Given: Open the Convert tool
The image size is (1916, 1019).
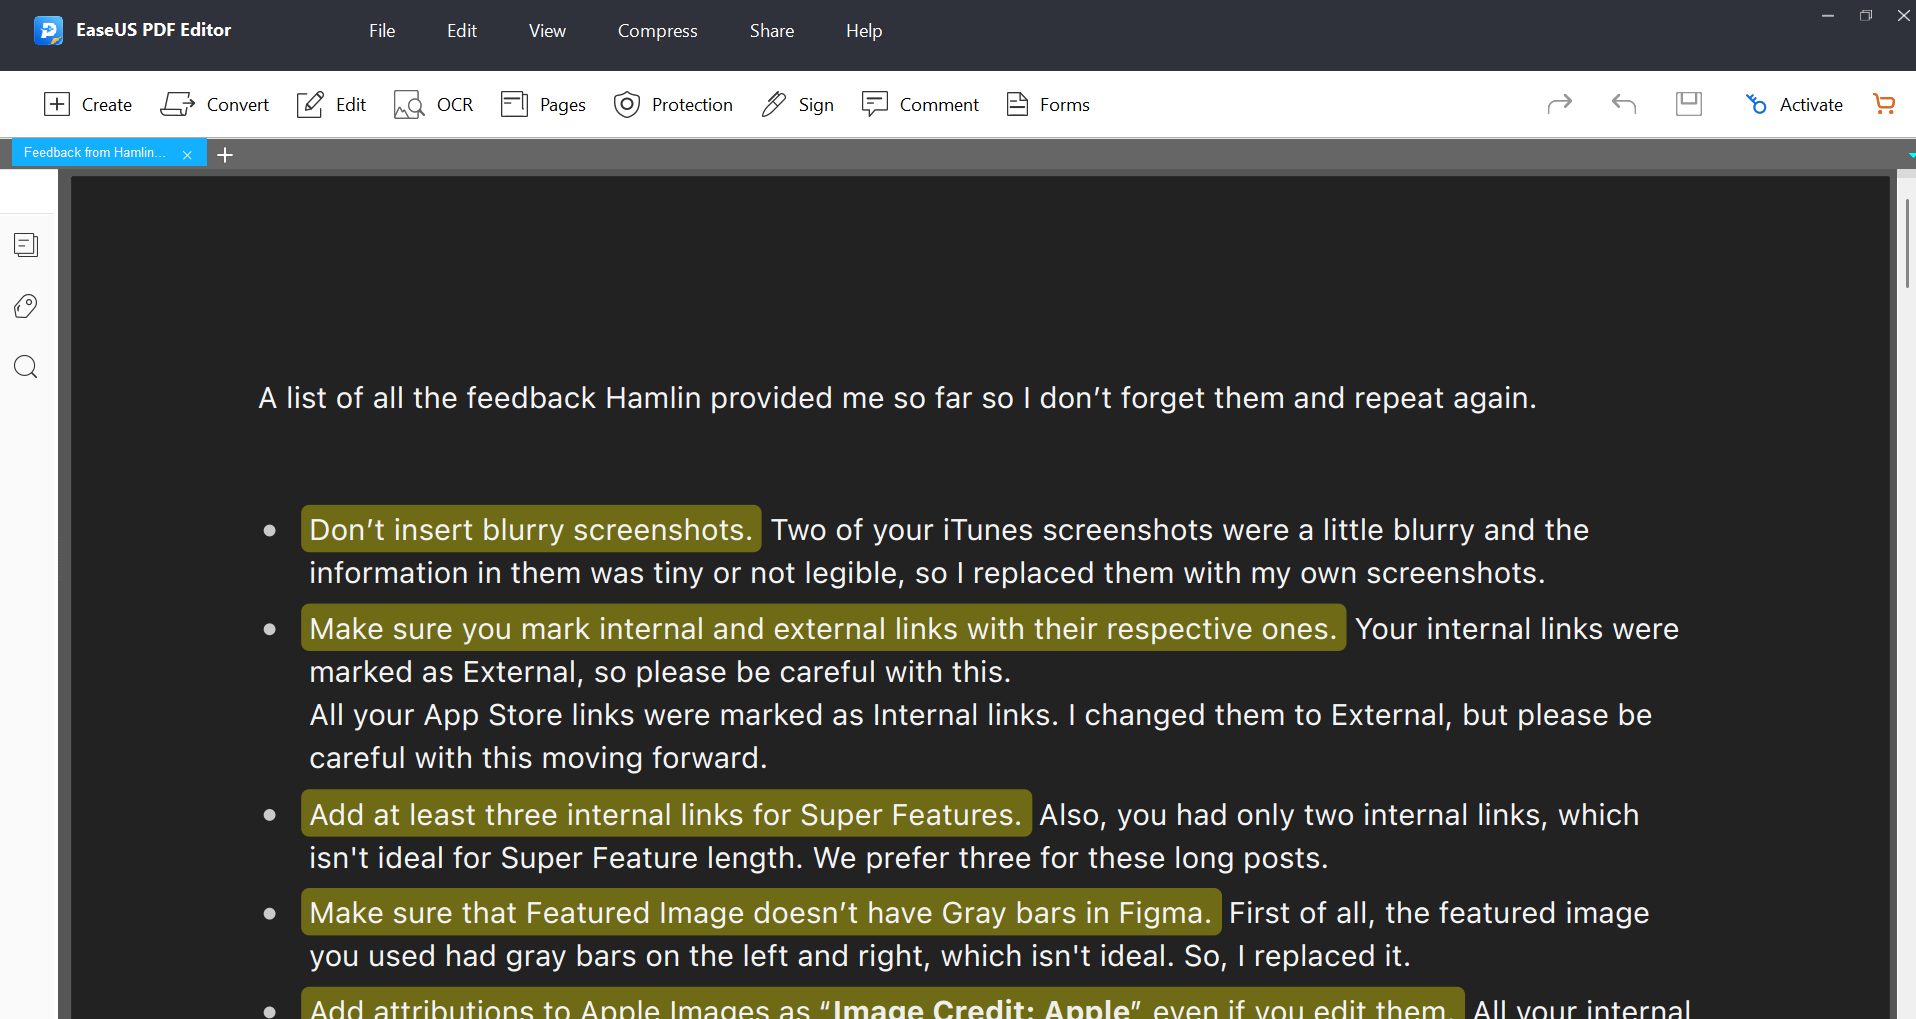Looking at the screenshot, I should (214, 104).
